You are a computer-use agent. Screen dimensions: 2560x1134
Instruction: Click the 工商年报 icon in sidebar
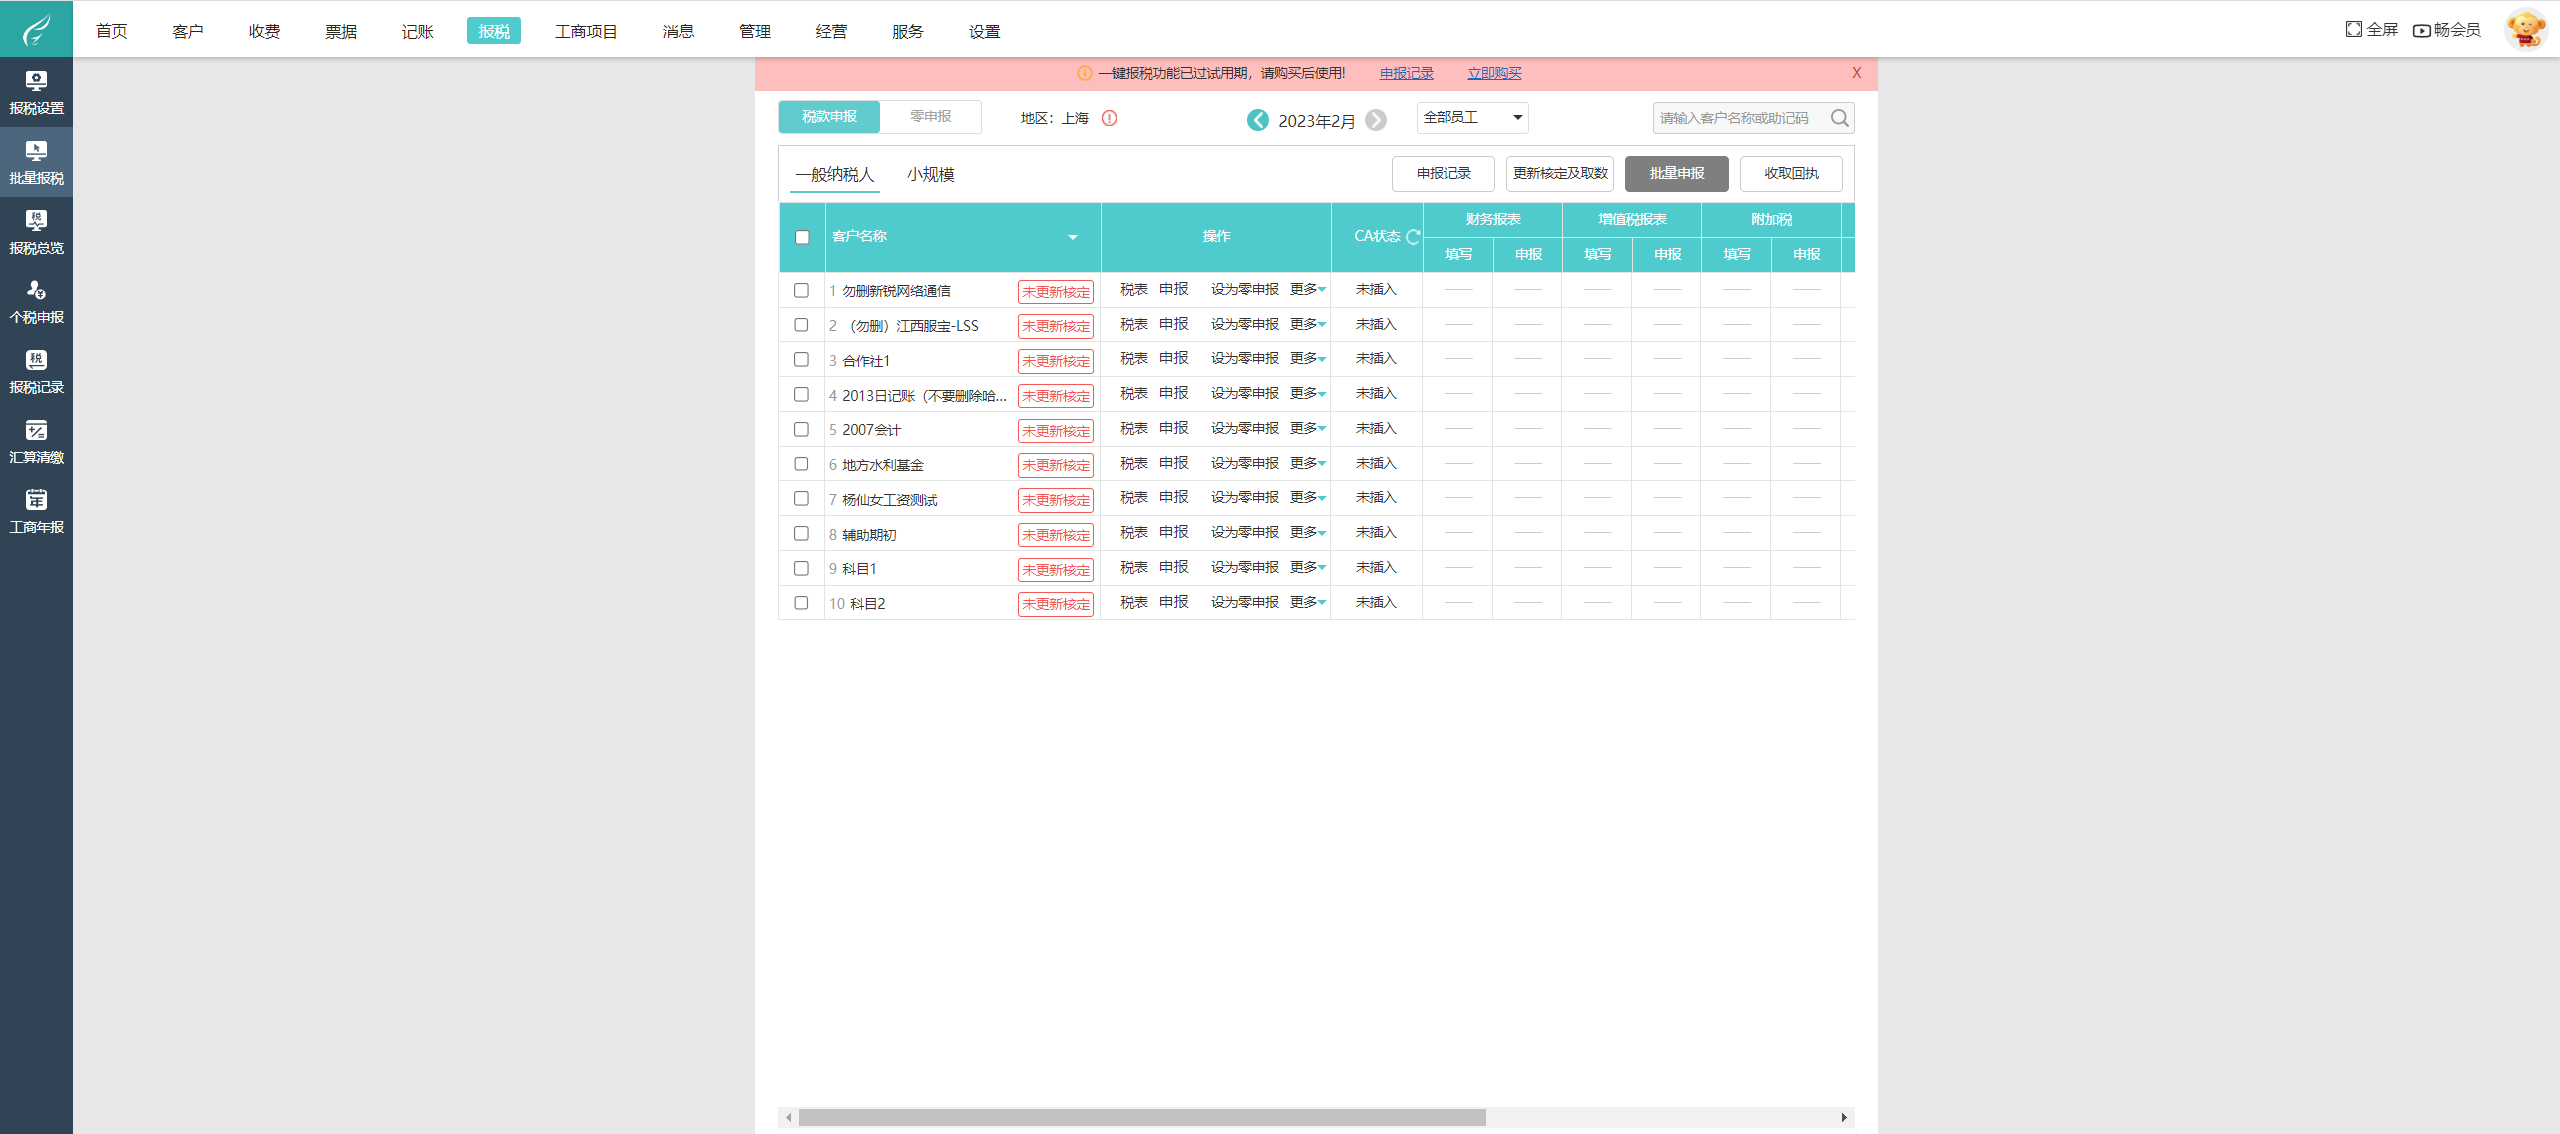pyautogui.click(x=36, y=516)
